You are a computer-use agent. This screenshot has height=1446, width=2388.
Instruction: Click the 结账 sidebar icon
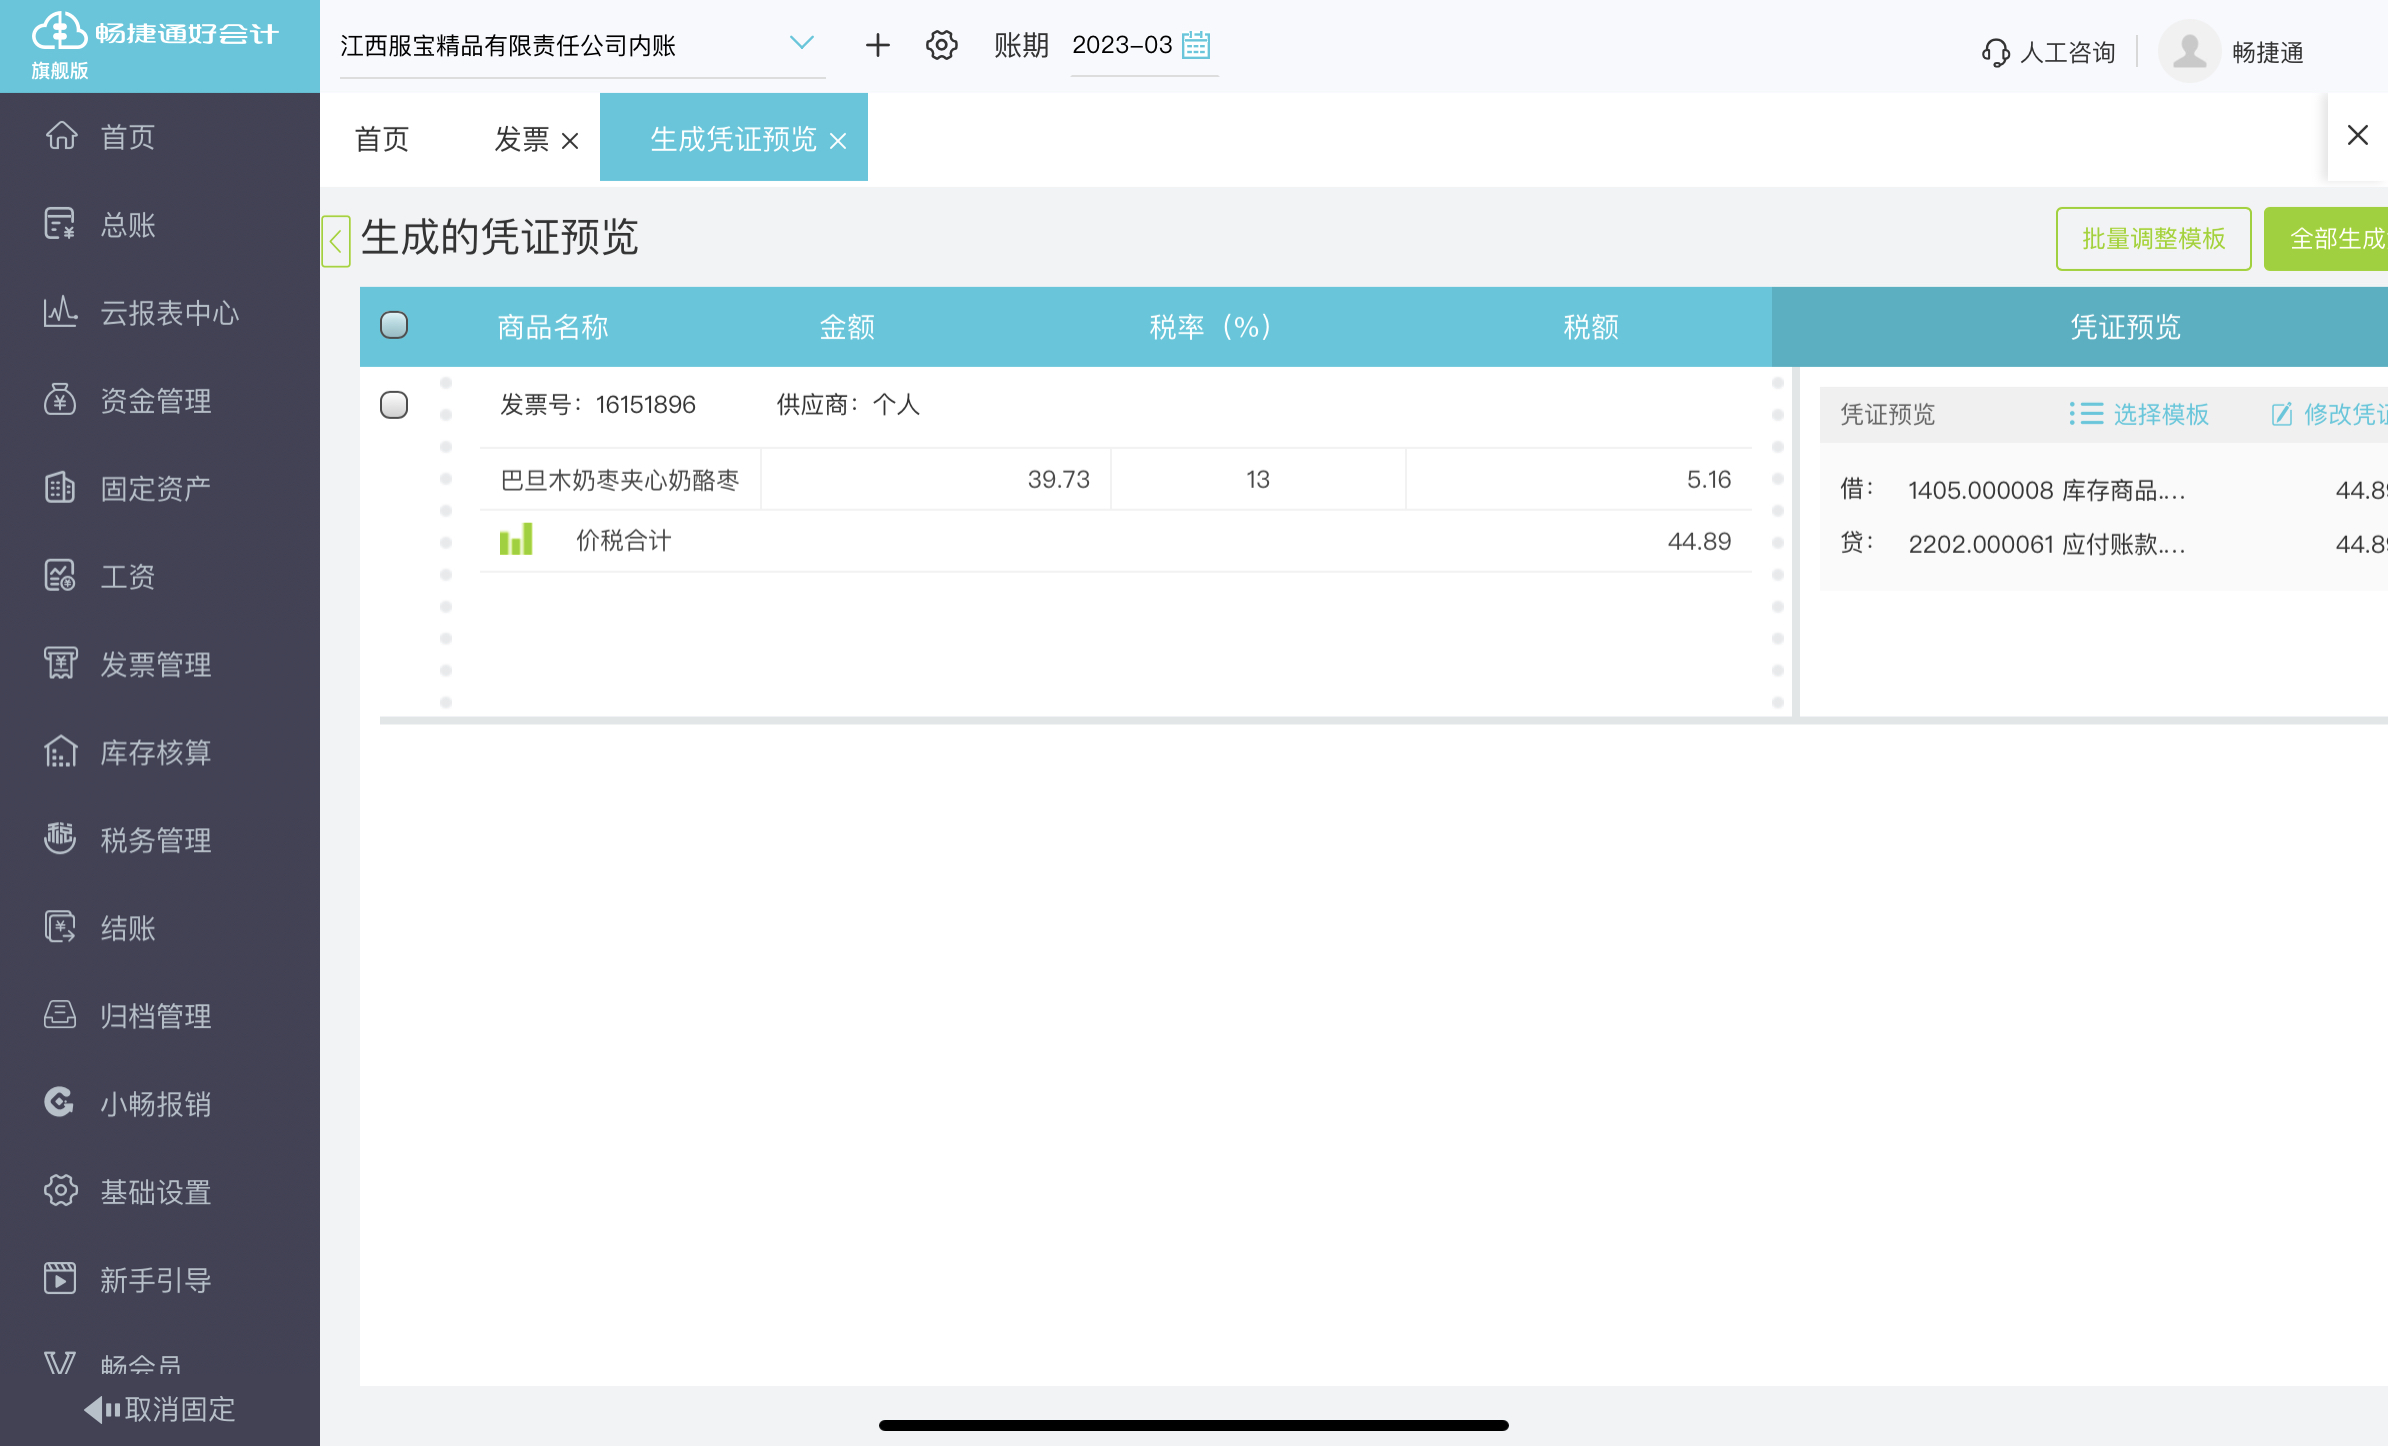tap(60, 926)
